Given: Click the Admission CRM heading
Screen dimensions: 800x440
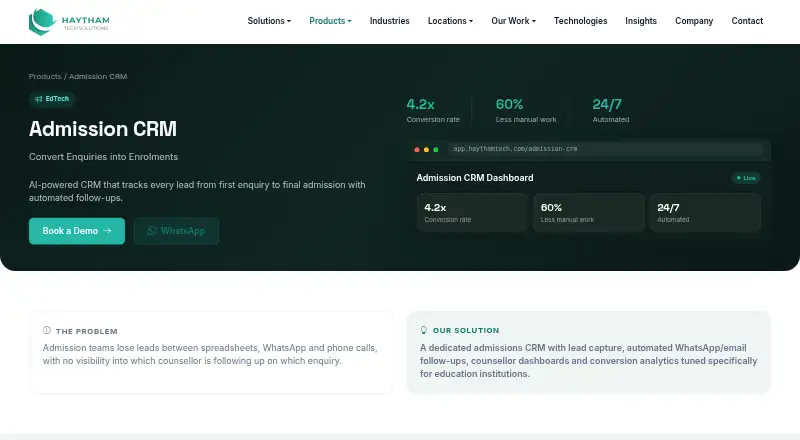Looking at the screenshot, I should (x=103, y=129).
